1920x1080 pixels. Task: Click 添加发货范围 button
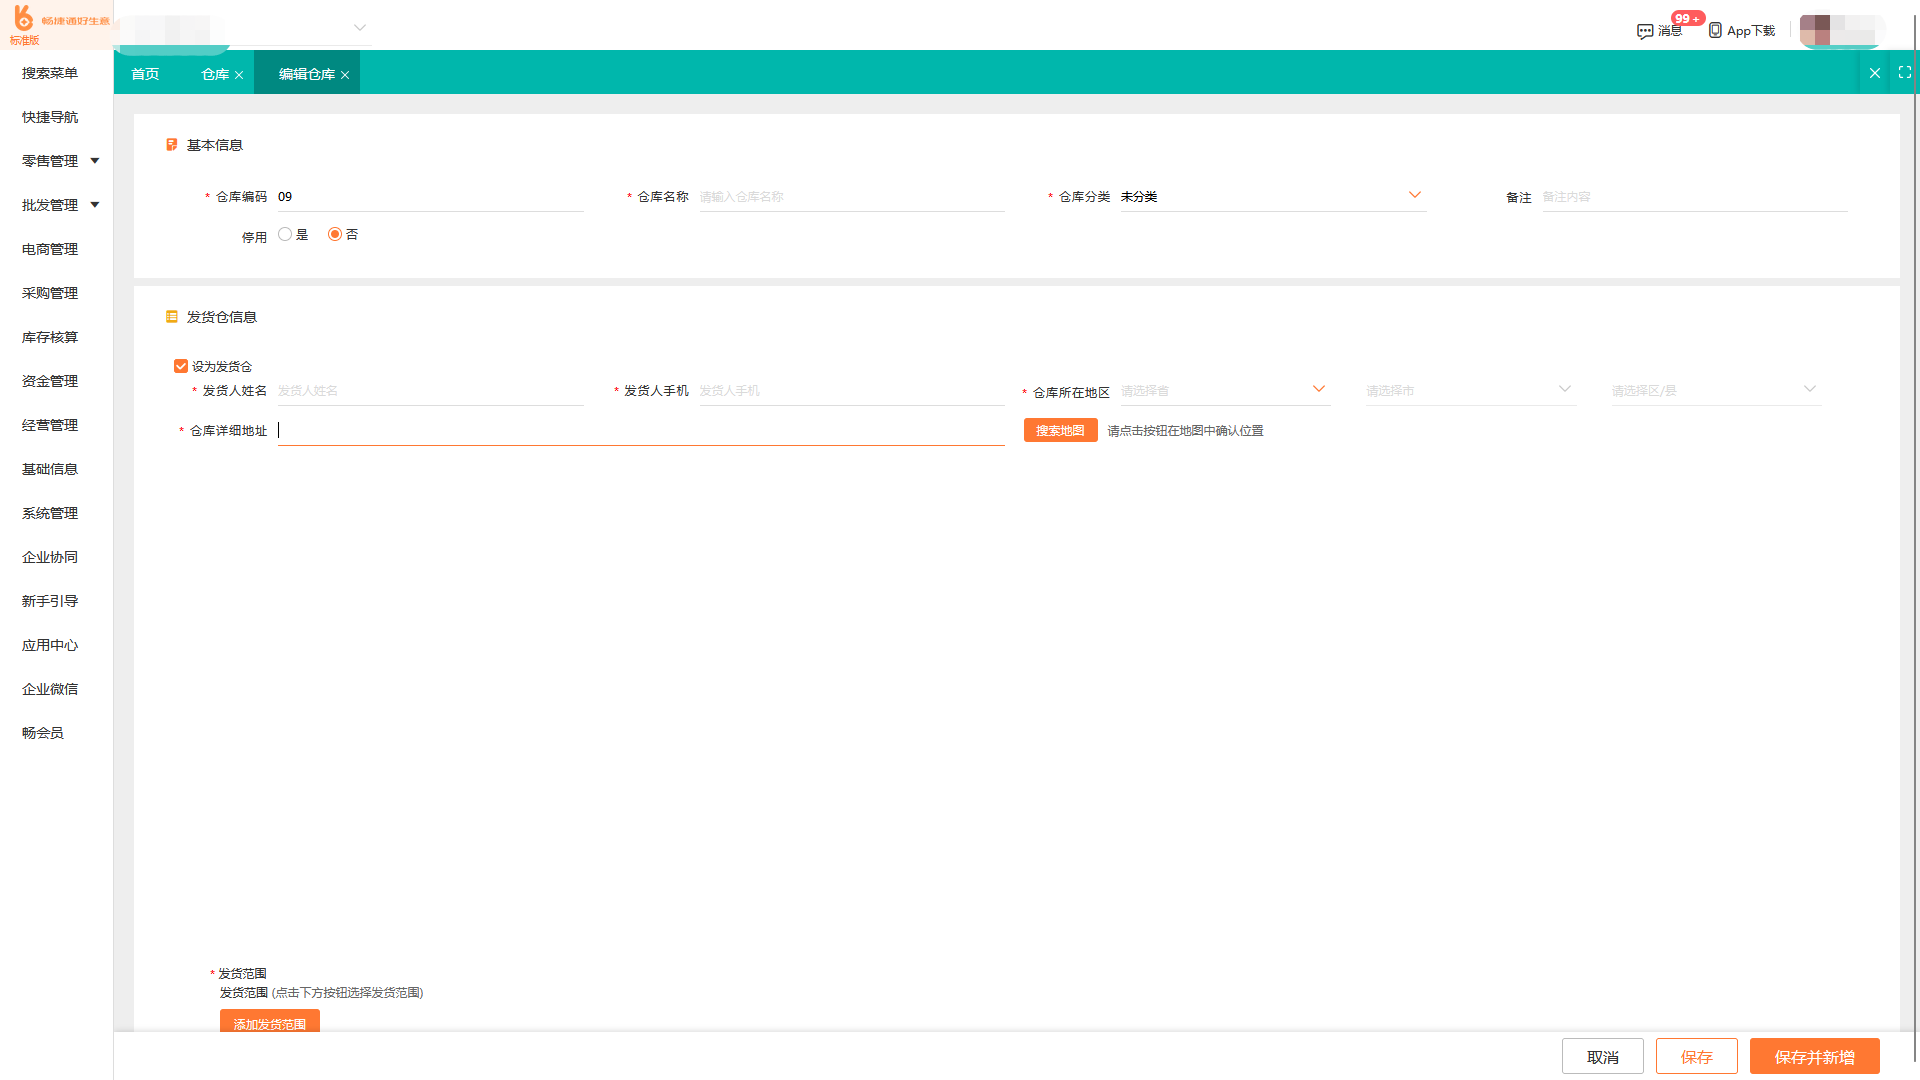[269, 1023]
